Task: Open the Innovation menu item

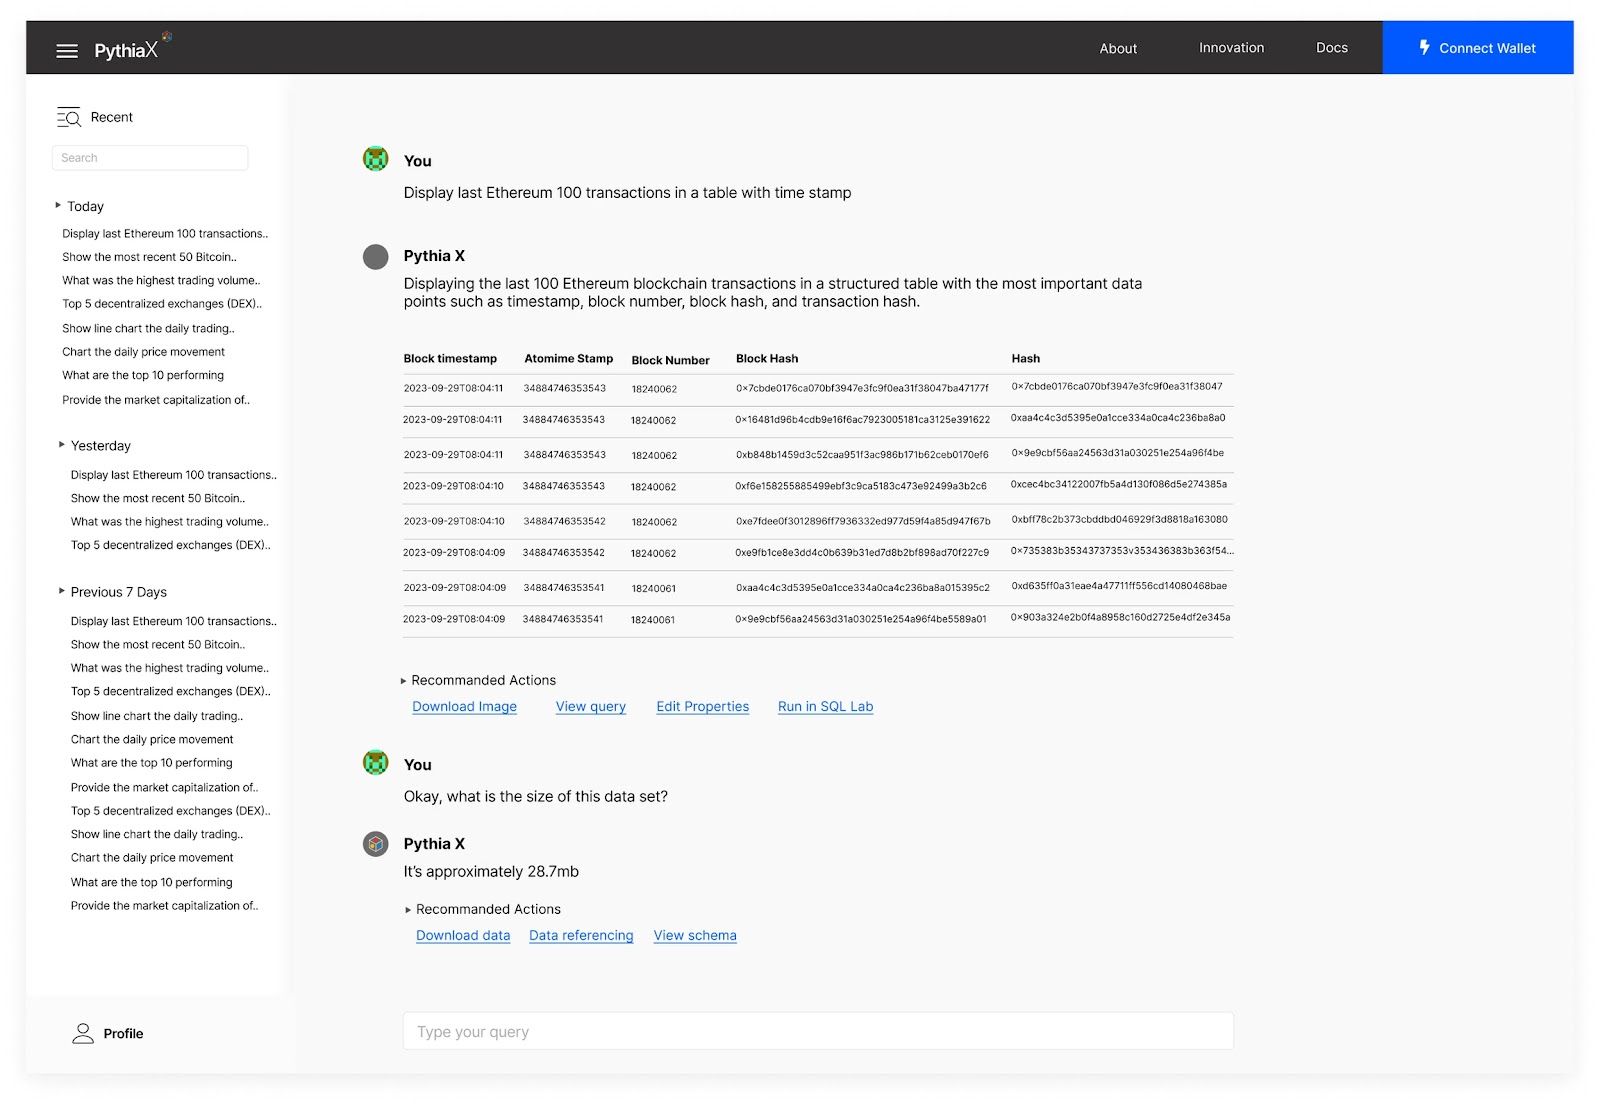Action: [1231, 48]
